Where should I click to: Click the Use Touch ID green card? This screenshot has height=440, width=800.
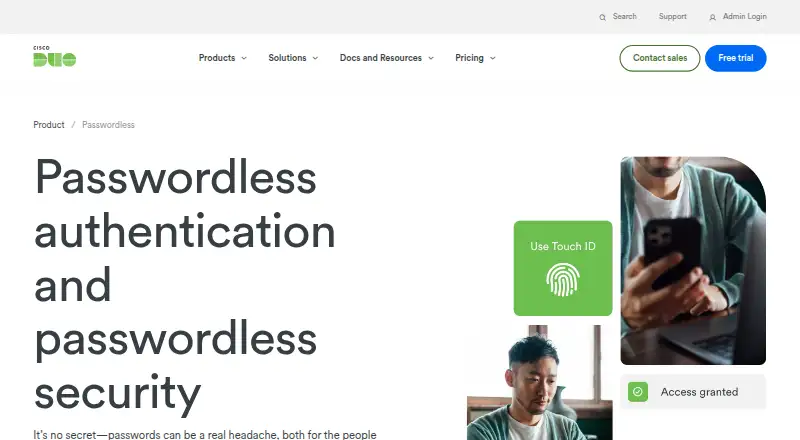[563, 268]
